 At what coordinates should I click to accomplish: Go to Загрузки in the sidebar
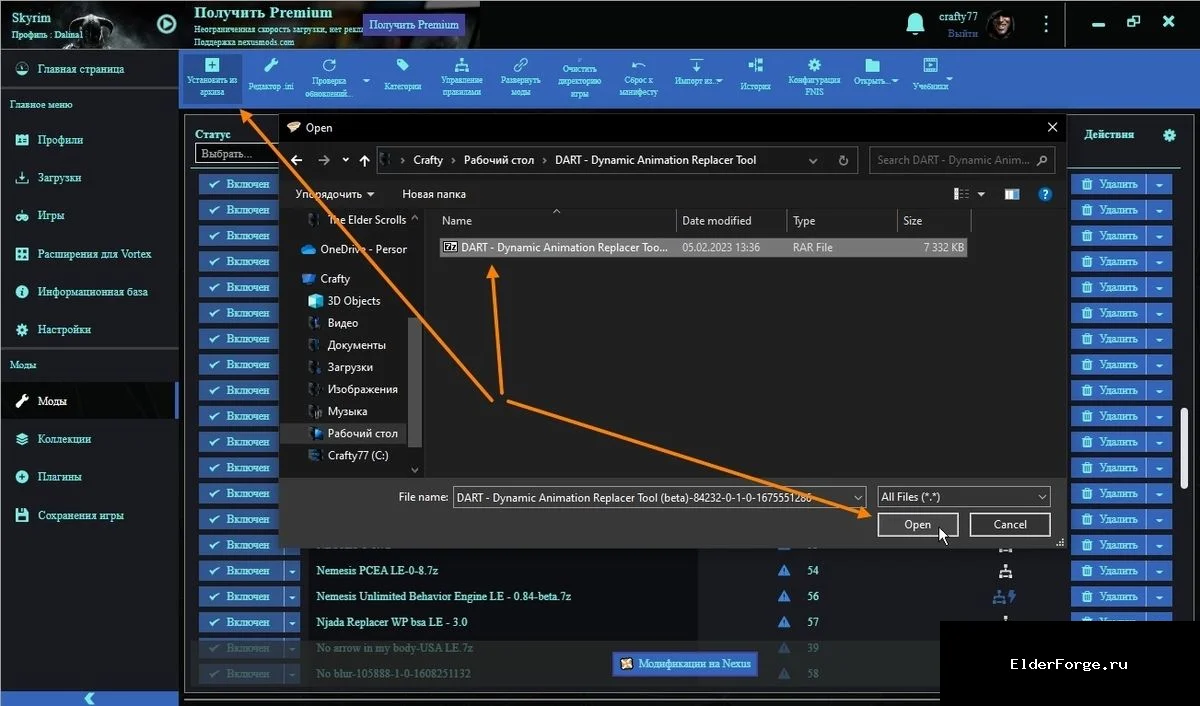59,178
